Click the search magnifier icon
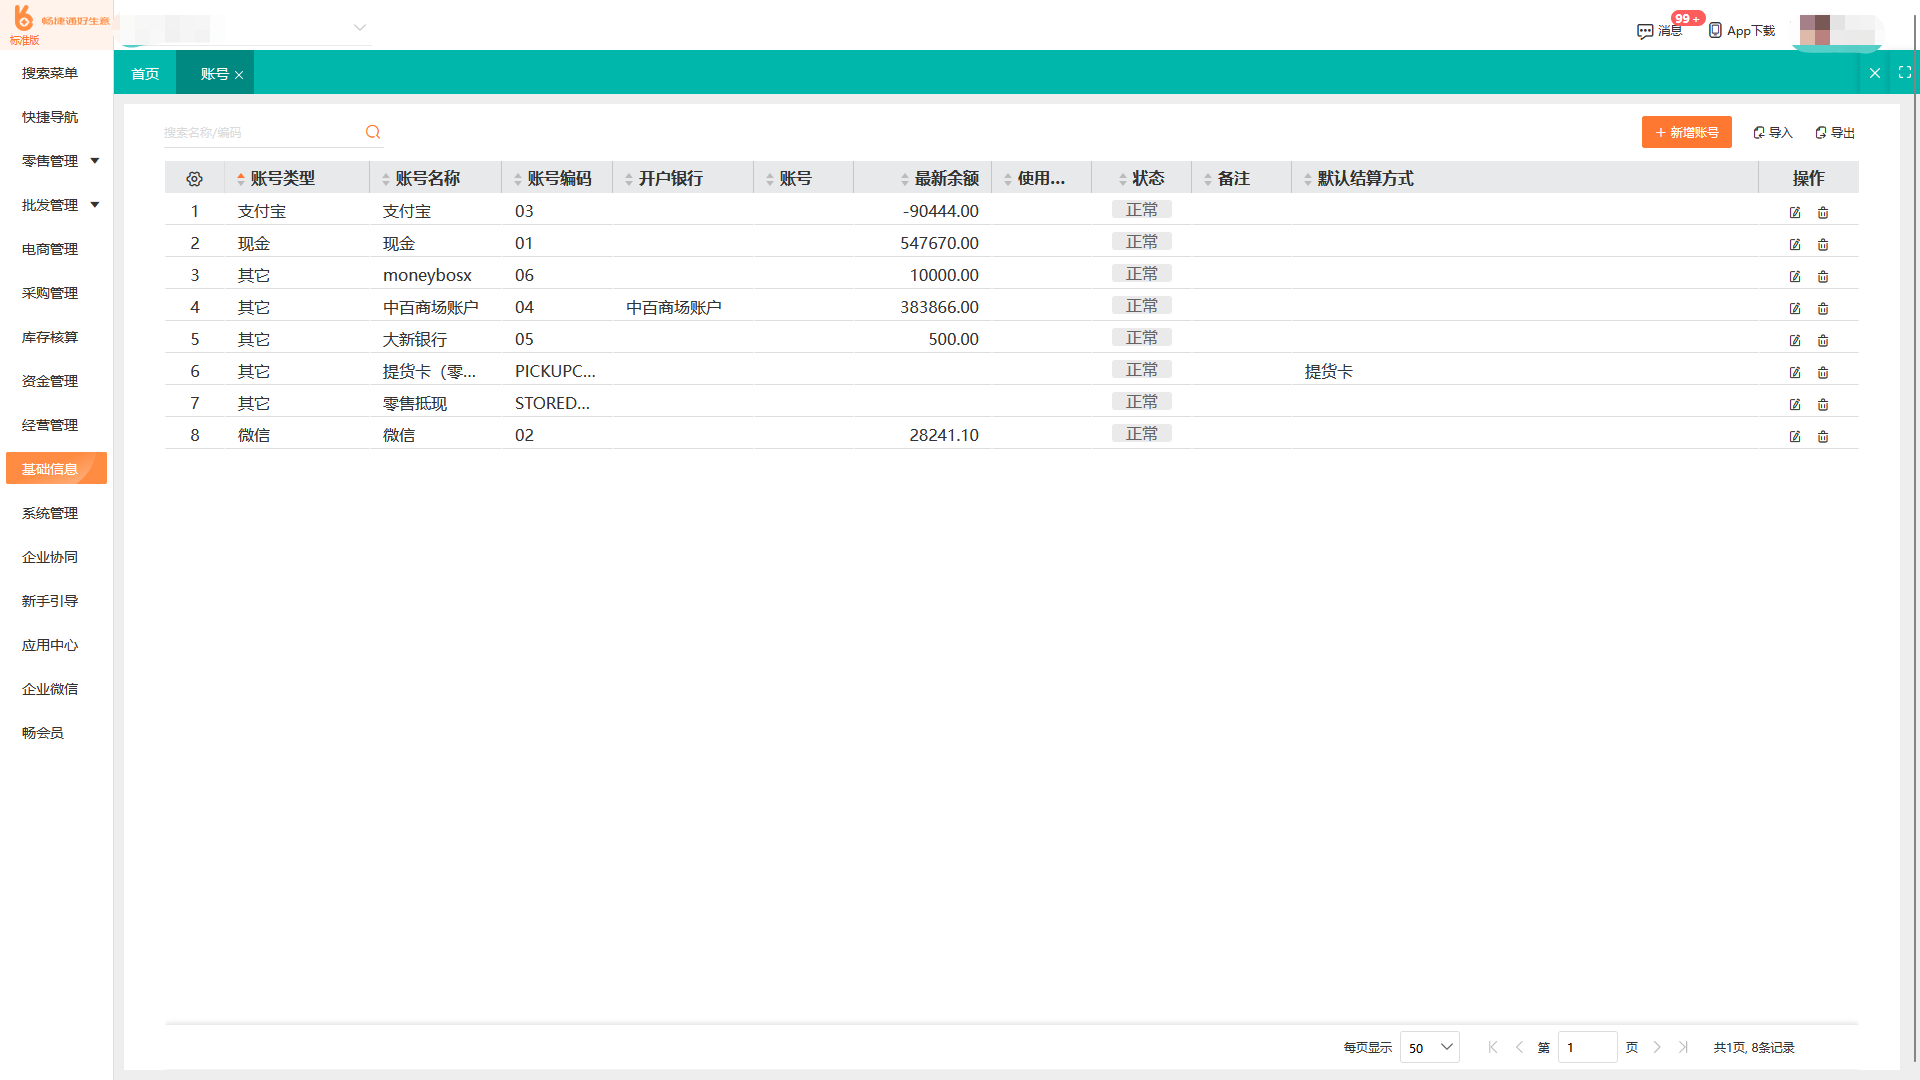1920x1080 pixels. pos(375,131)
